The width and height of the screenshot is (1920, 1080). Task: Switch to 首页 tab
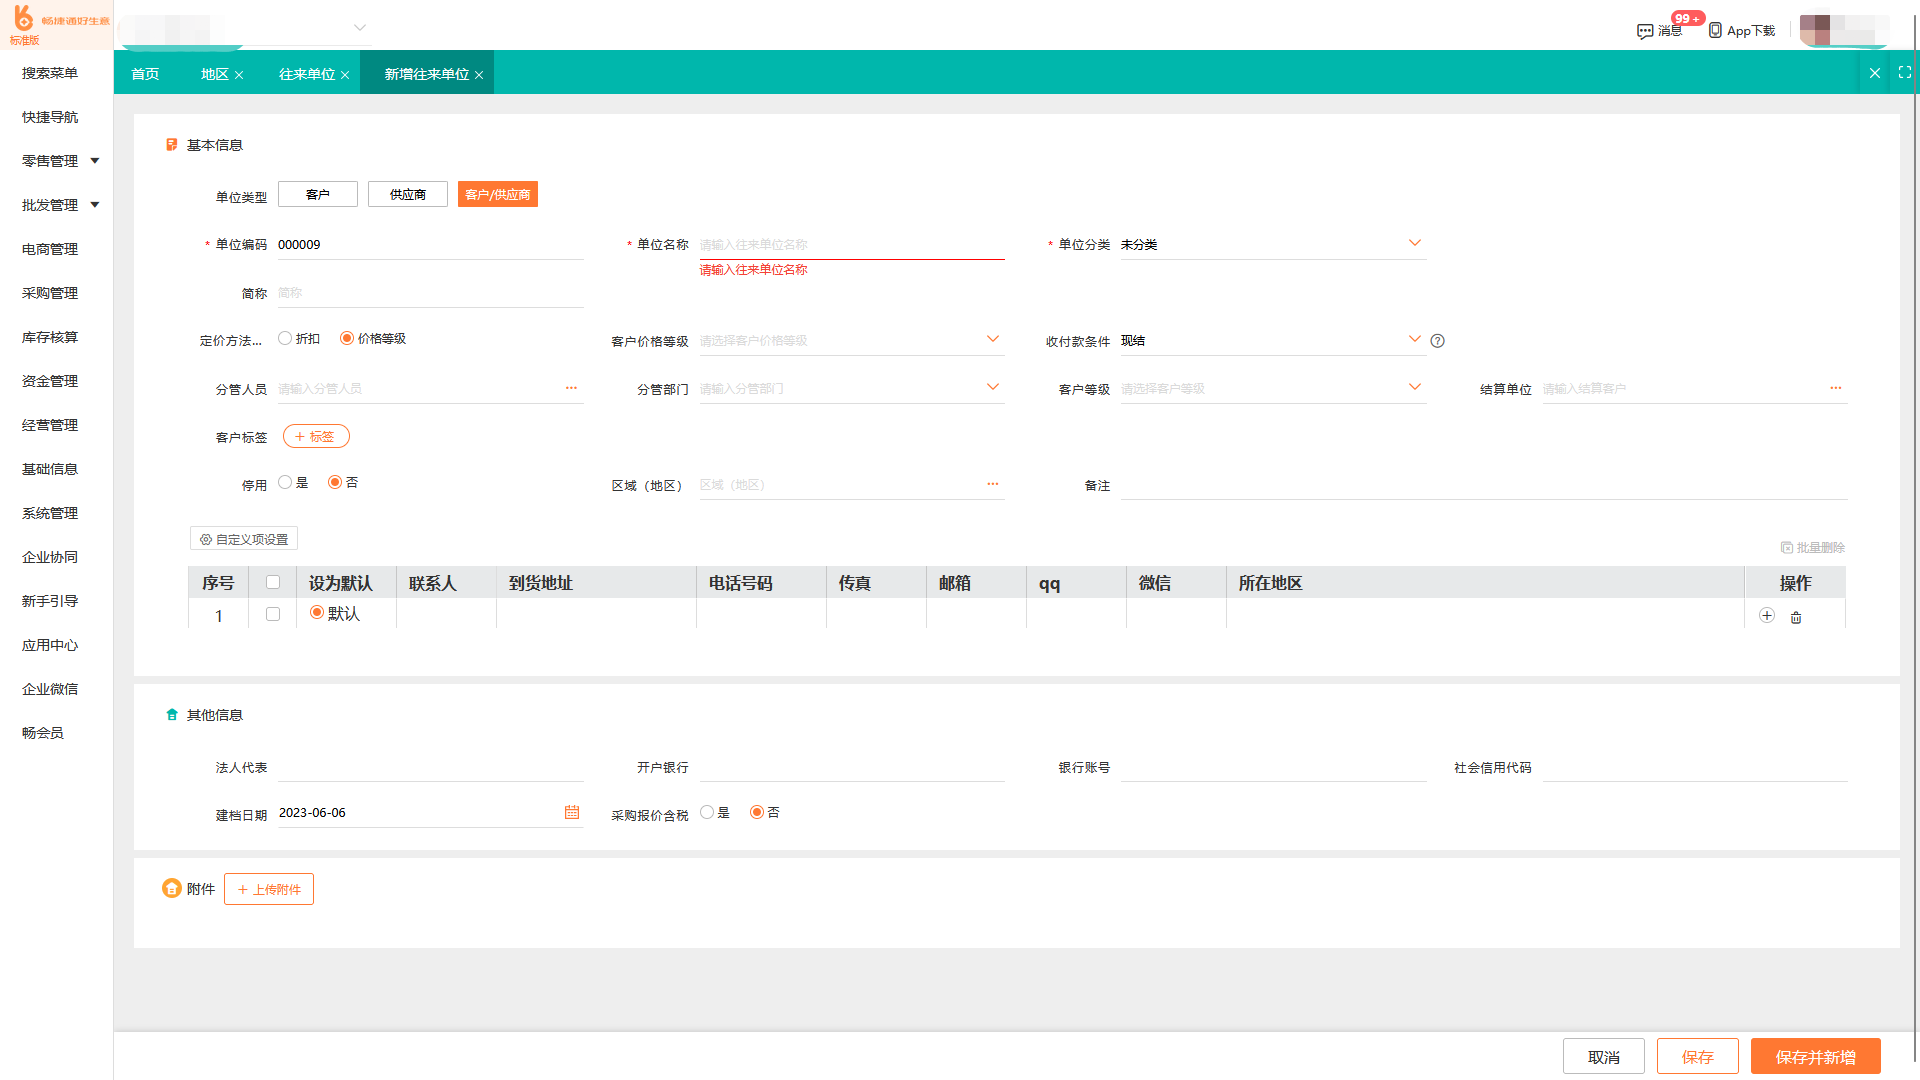[x=145, y=73]
